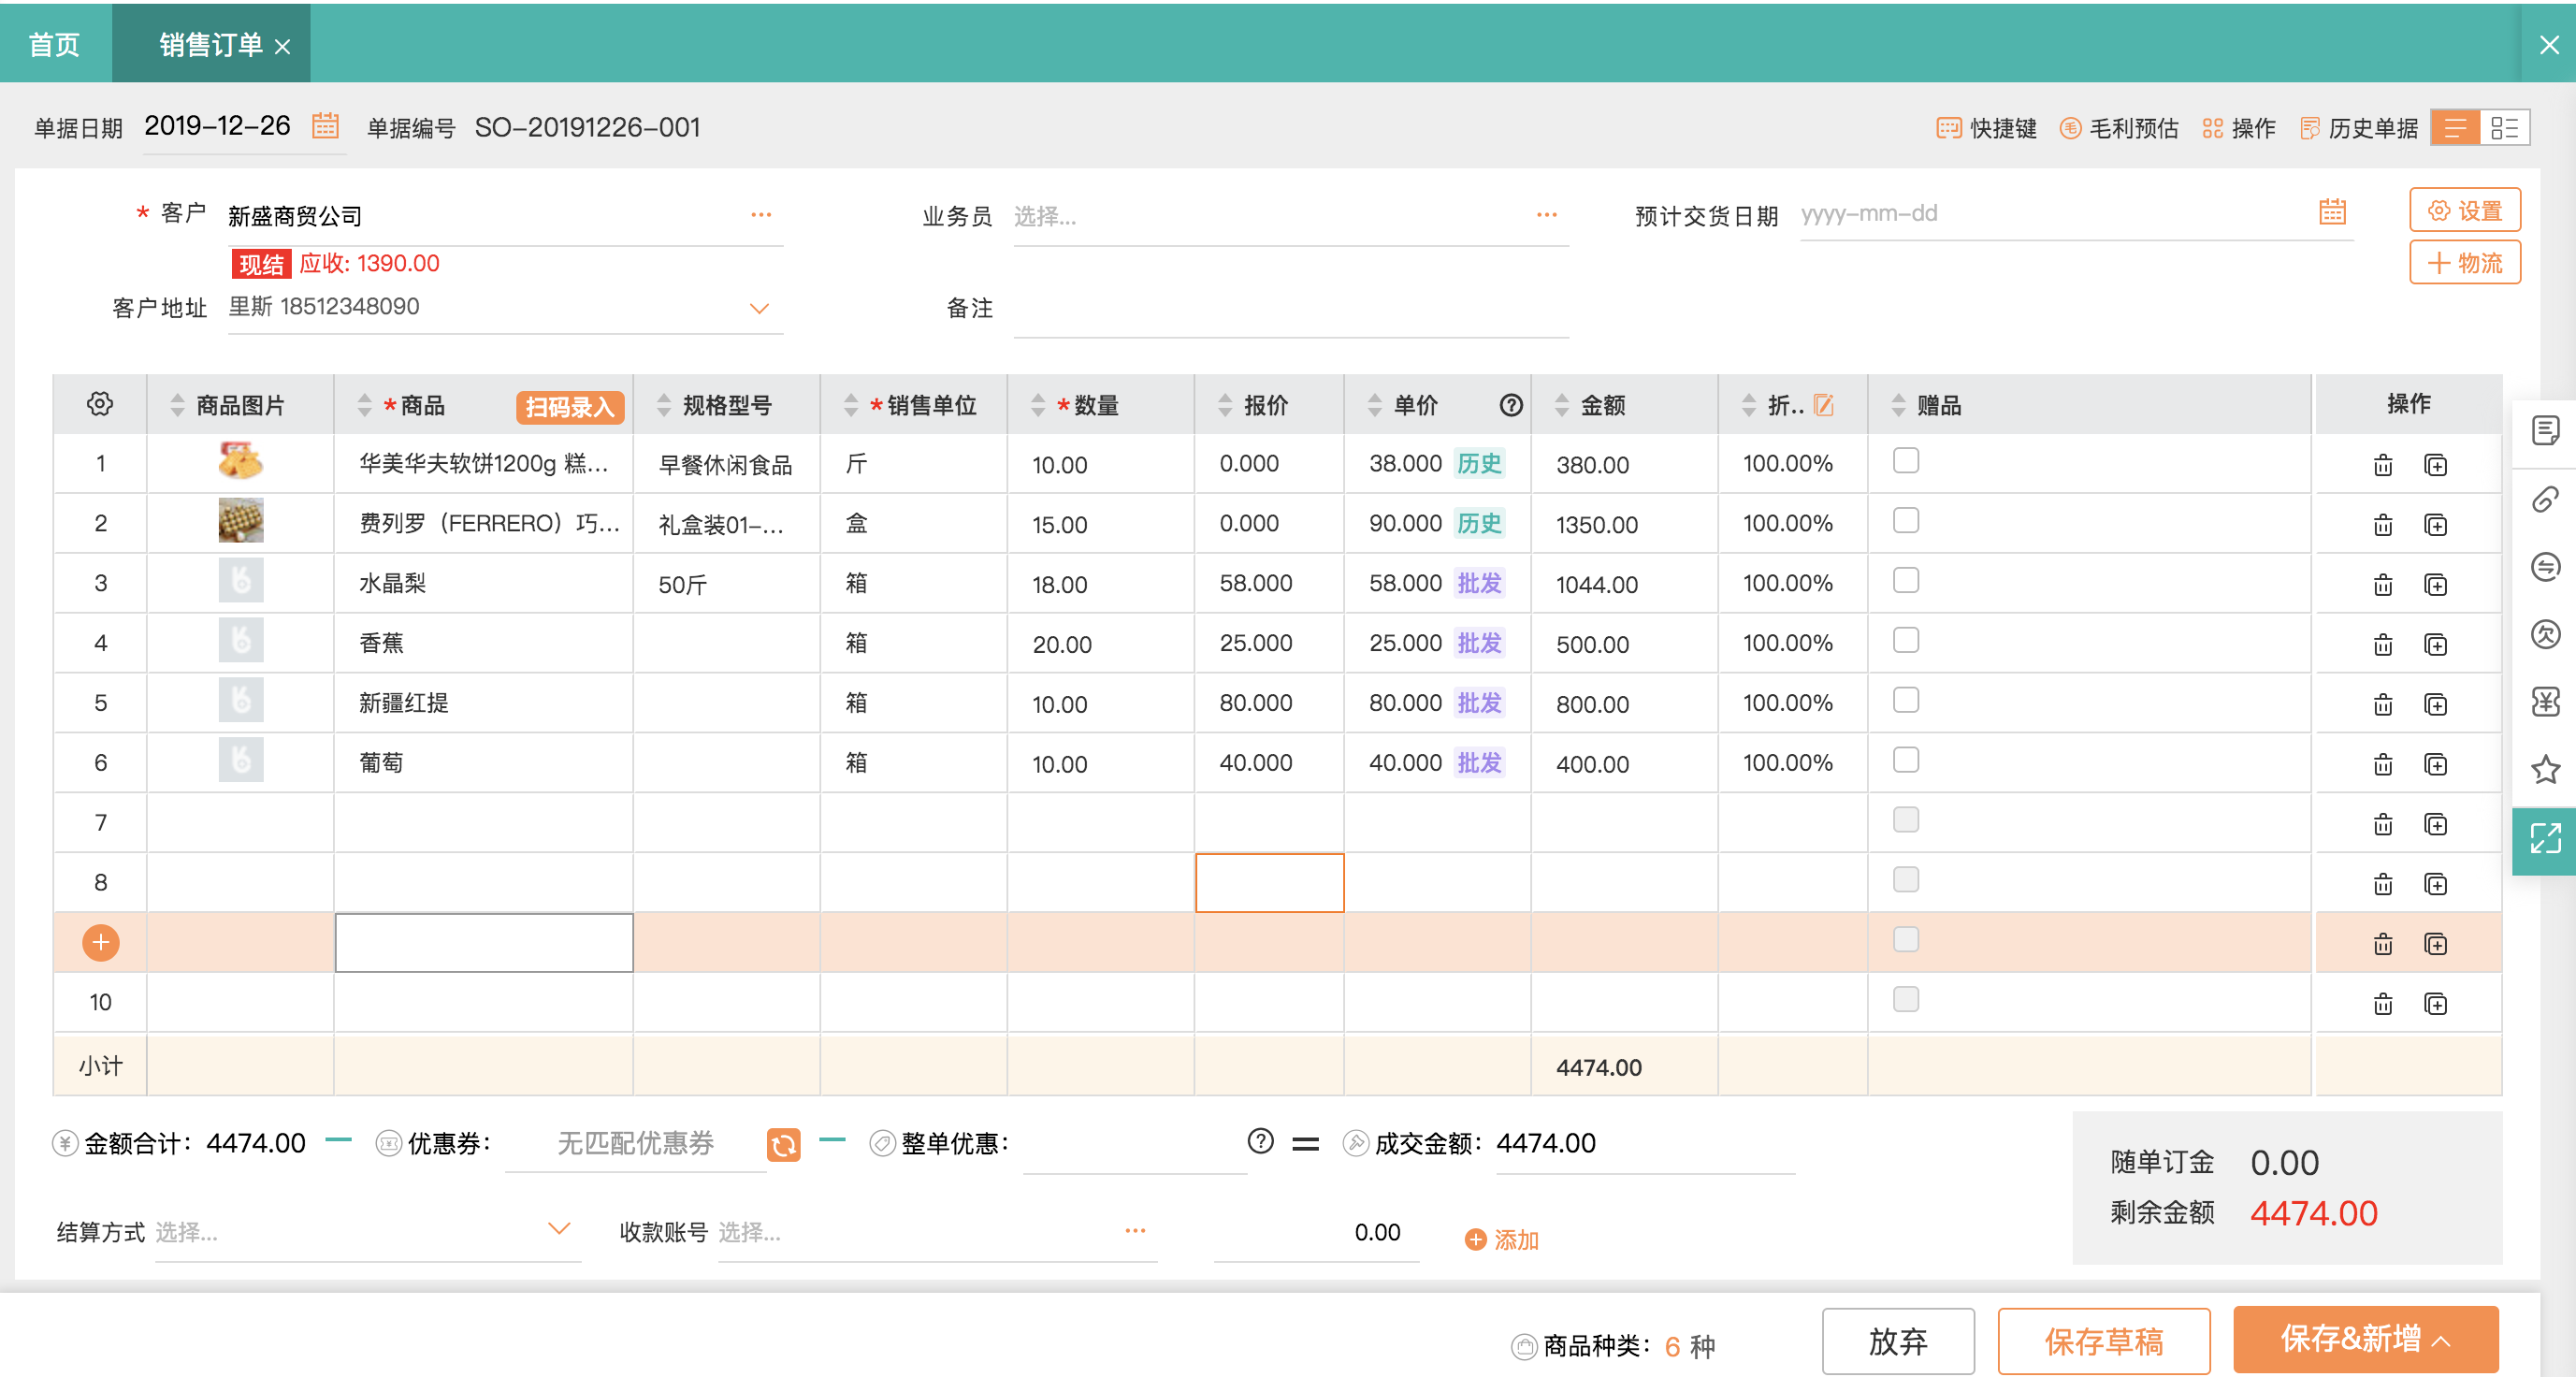Click the 放弃 discard button

click(1896, 1336)
